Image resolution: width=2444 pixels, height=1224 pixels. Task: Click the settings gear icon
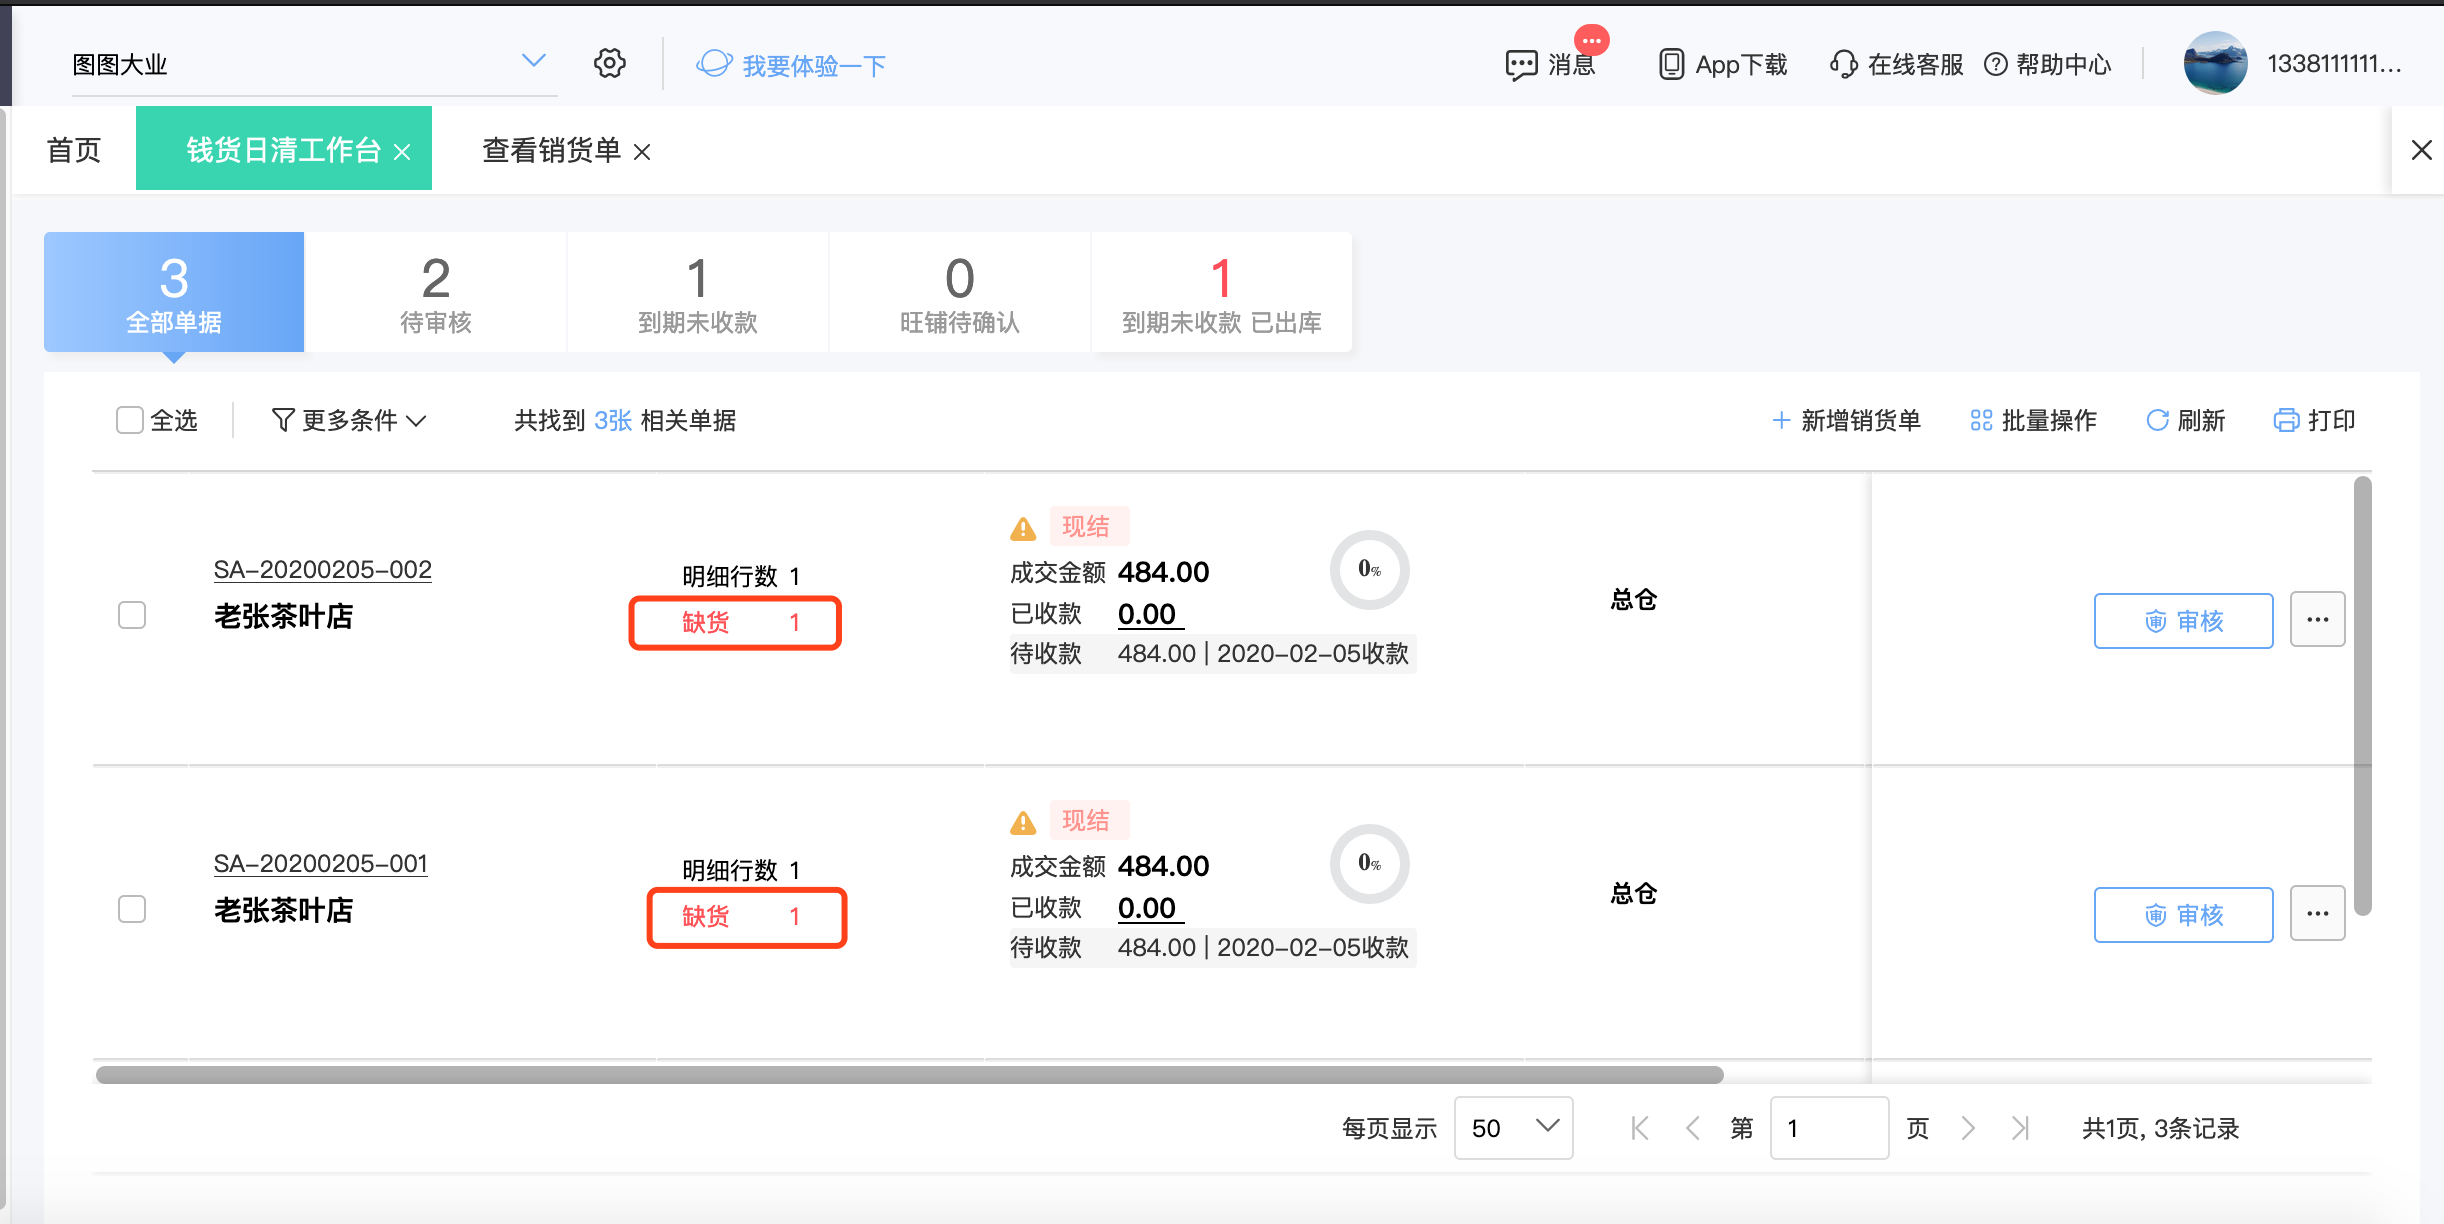click(607, 62)
